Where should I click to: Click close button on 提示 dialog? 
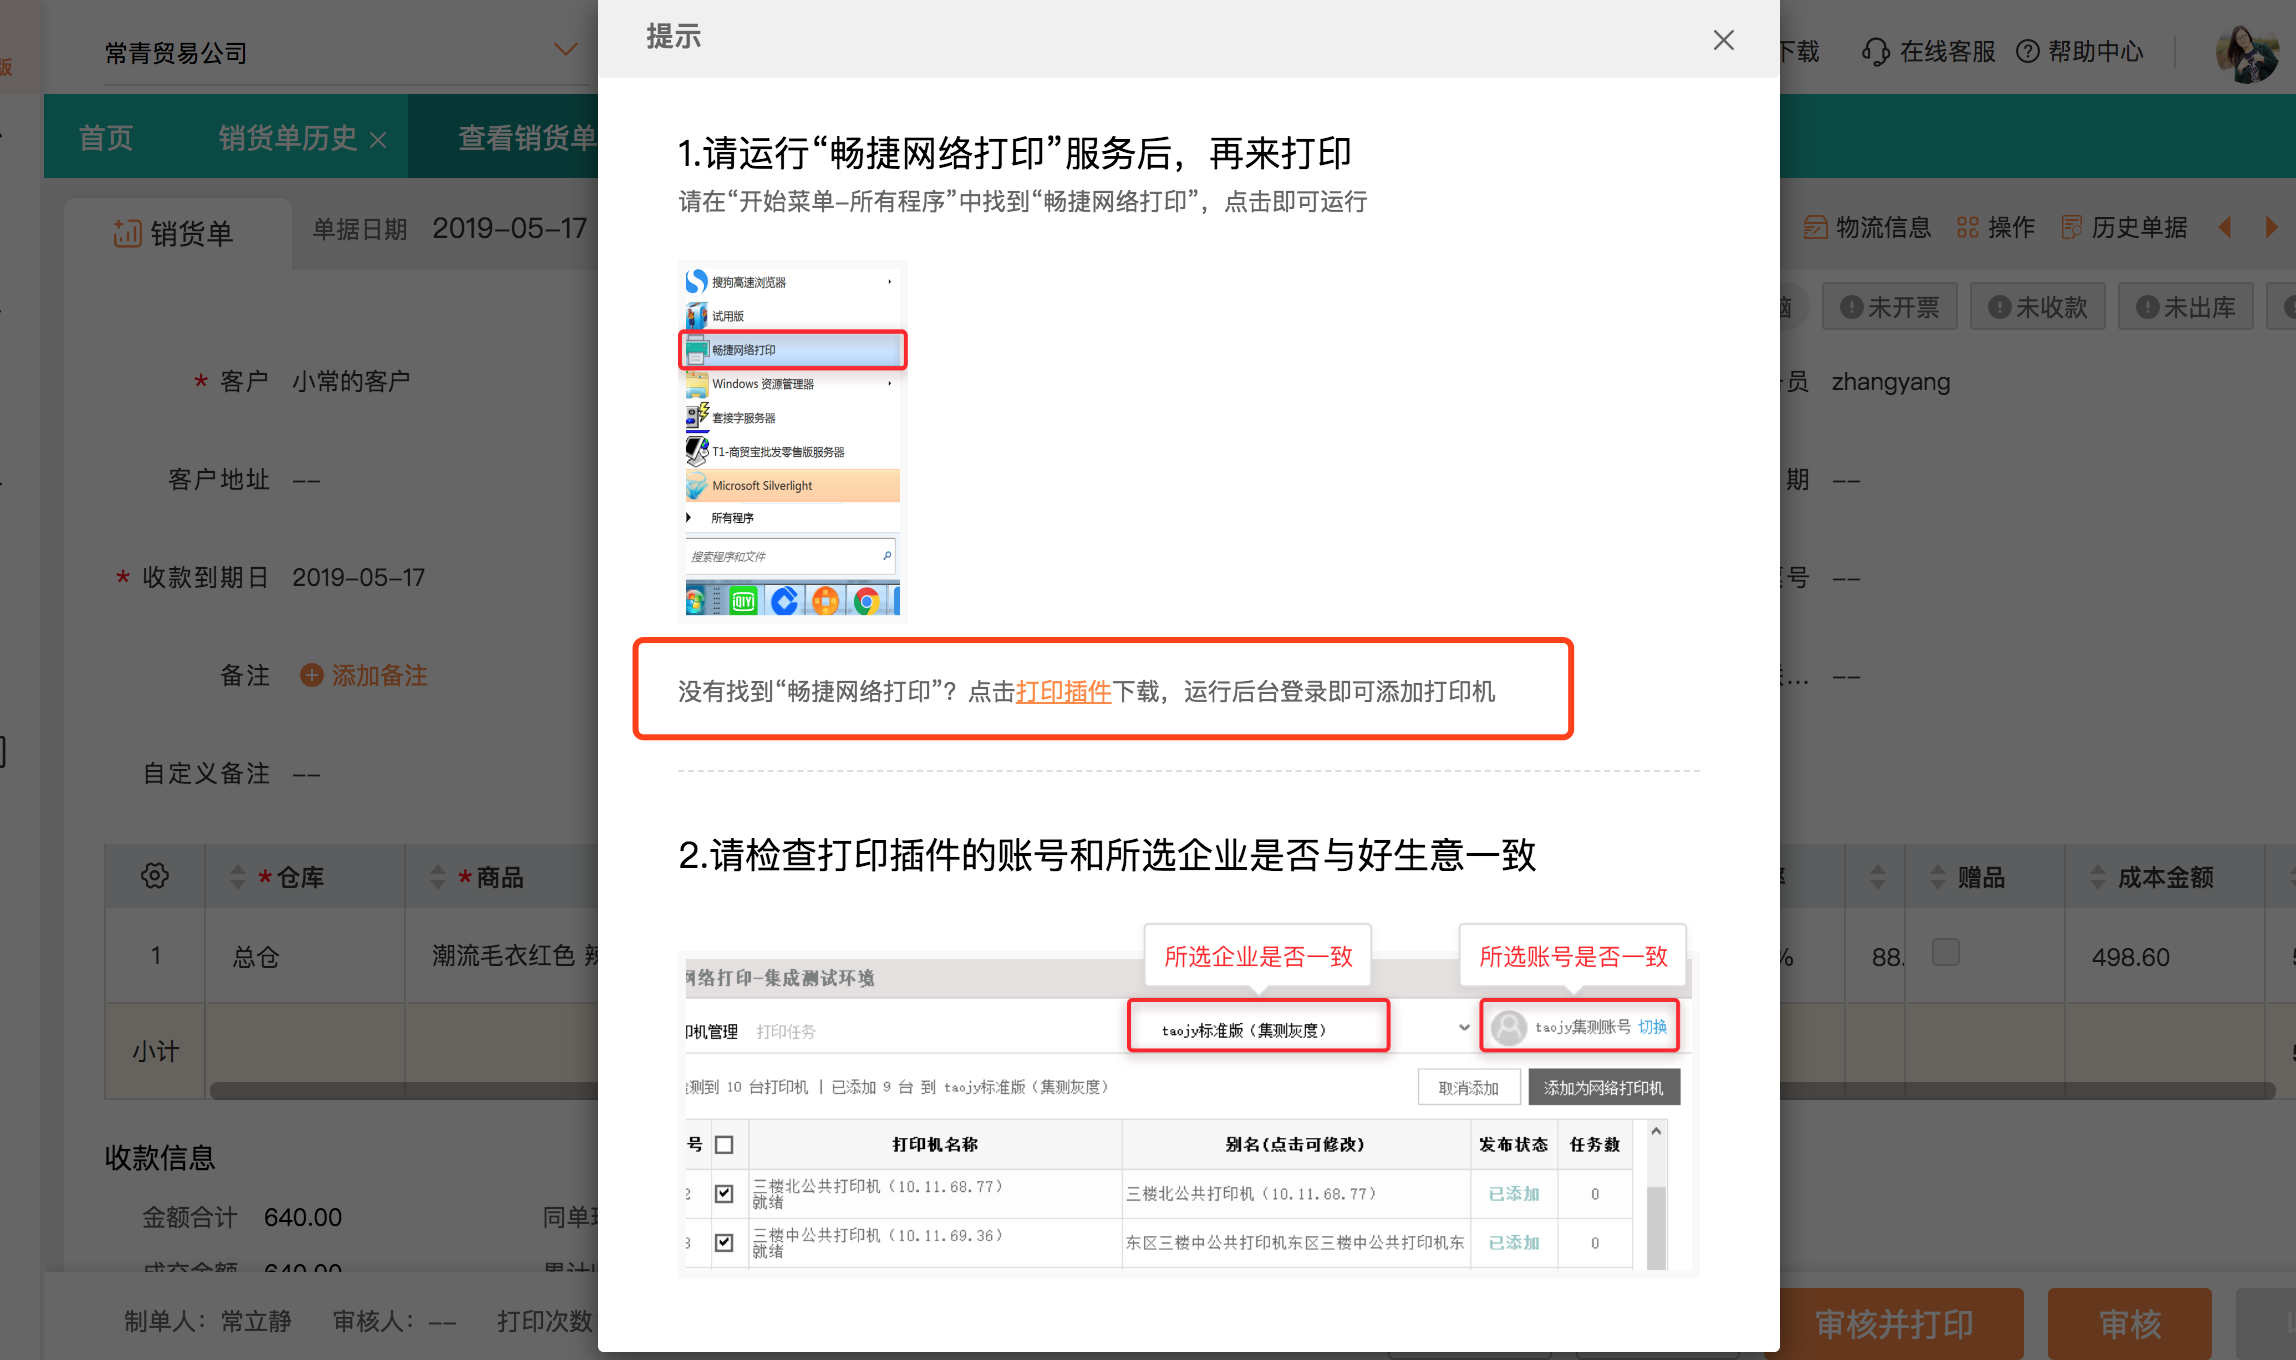1724,37
